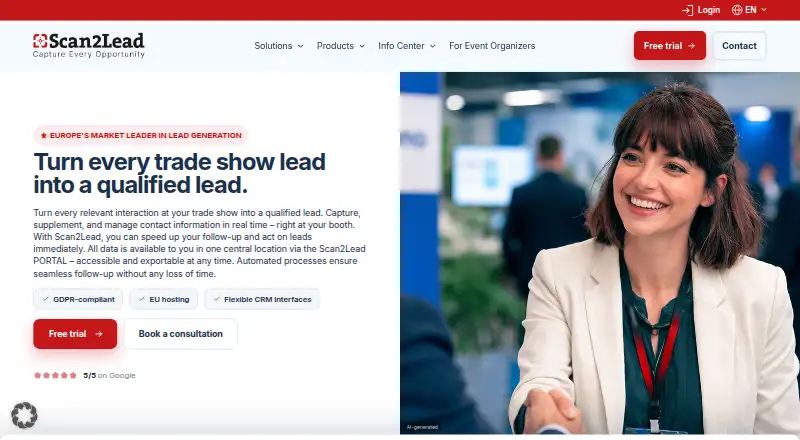Click the checkmark beside Flexible CRM interfaces
Image resolution: width=800 pixels, height=440 pixels.
click(x=216, y=299)
